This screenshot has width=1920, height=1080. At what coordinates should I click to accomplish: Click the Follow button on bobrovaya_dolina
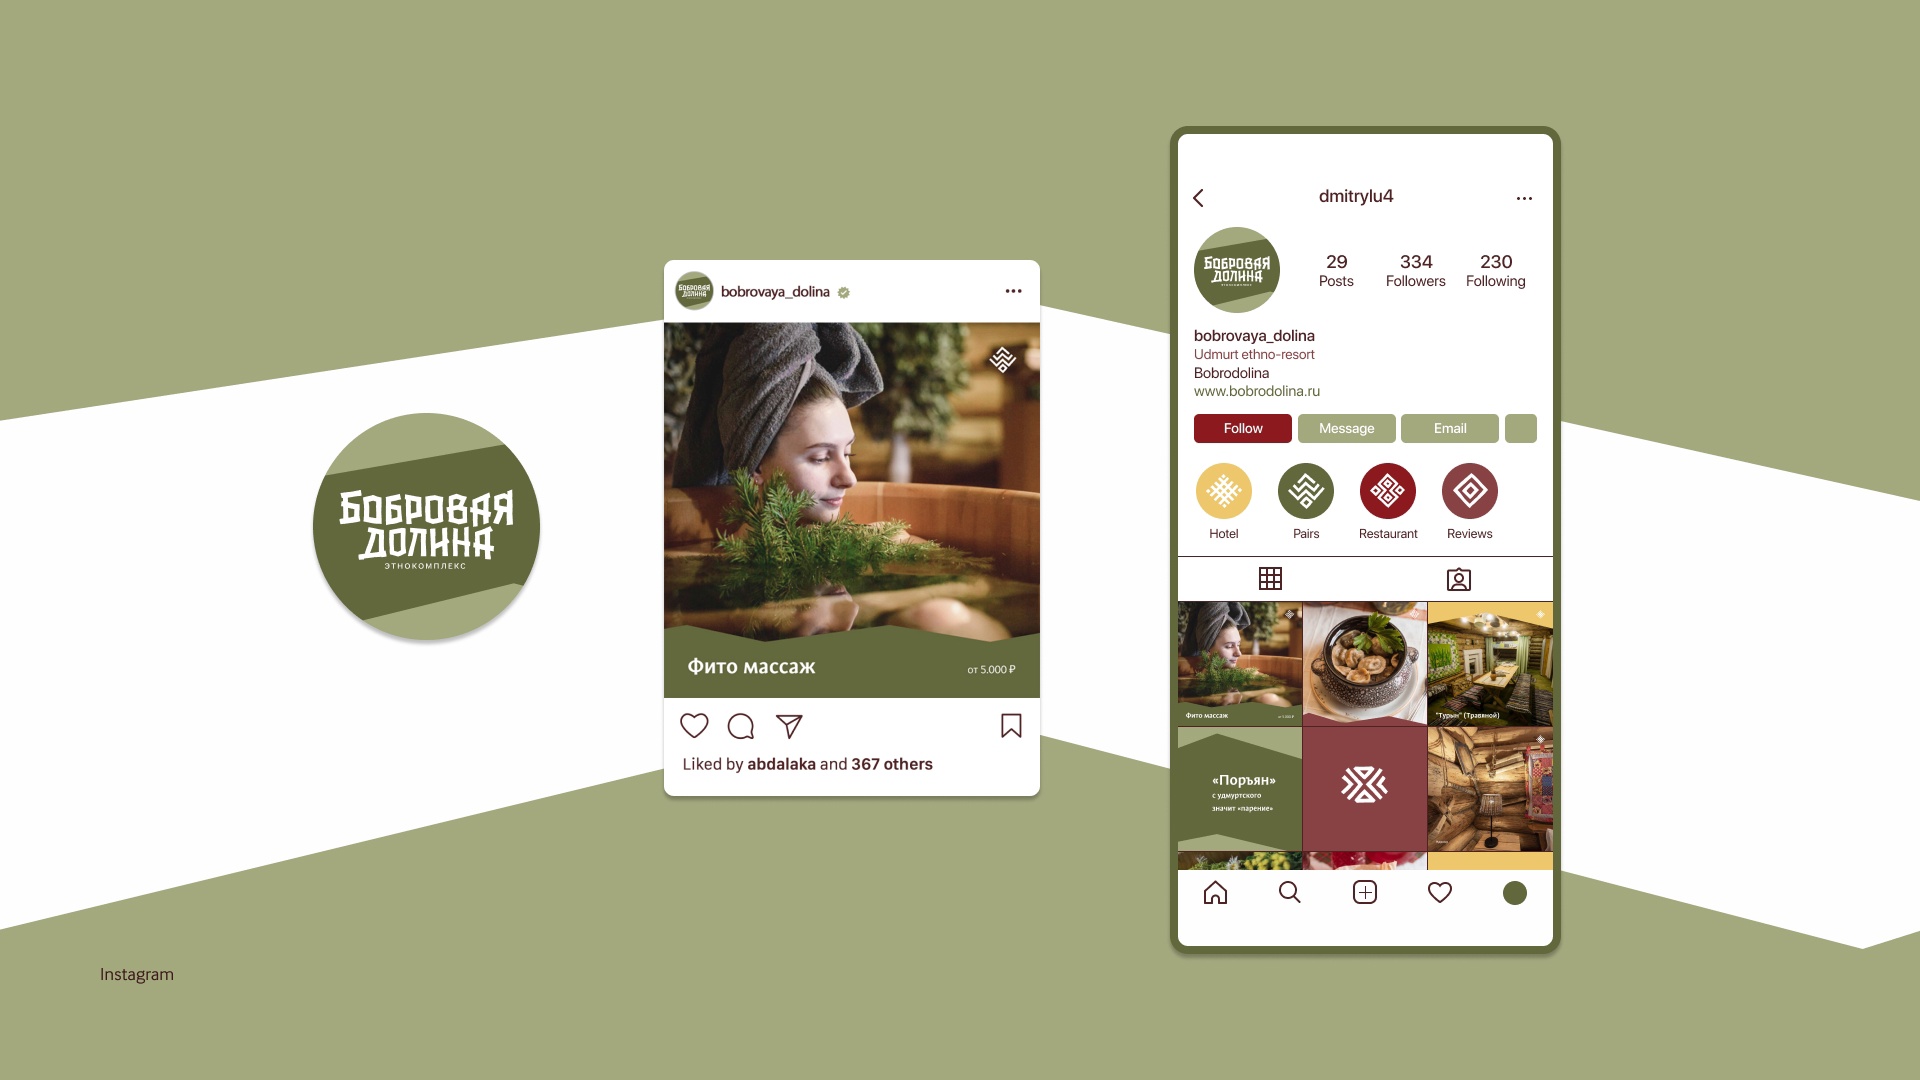(x=1242, y=427)
